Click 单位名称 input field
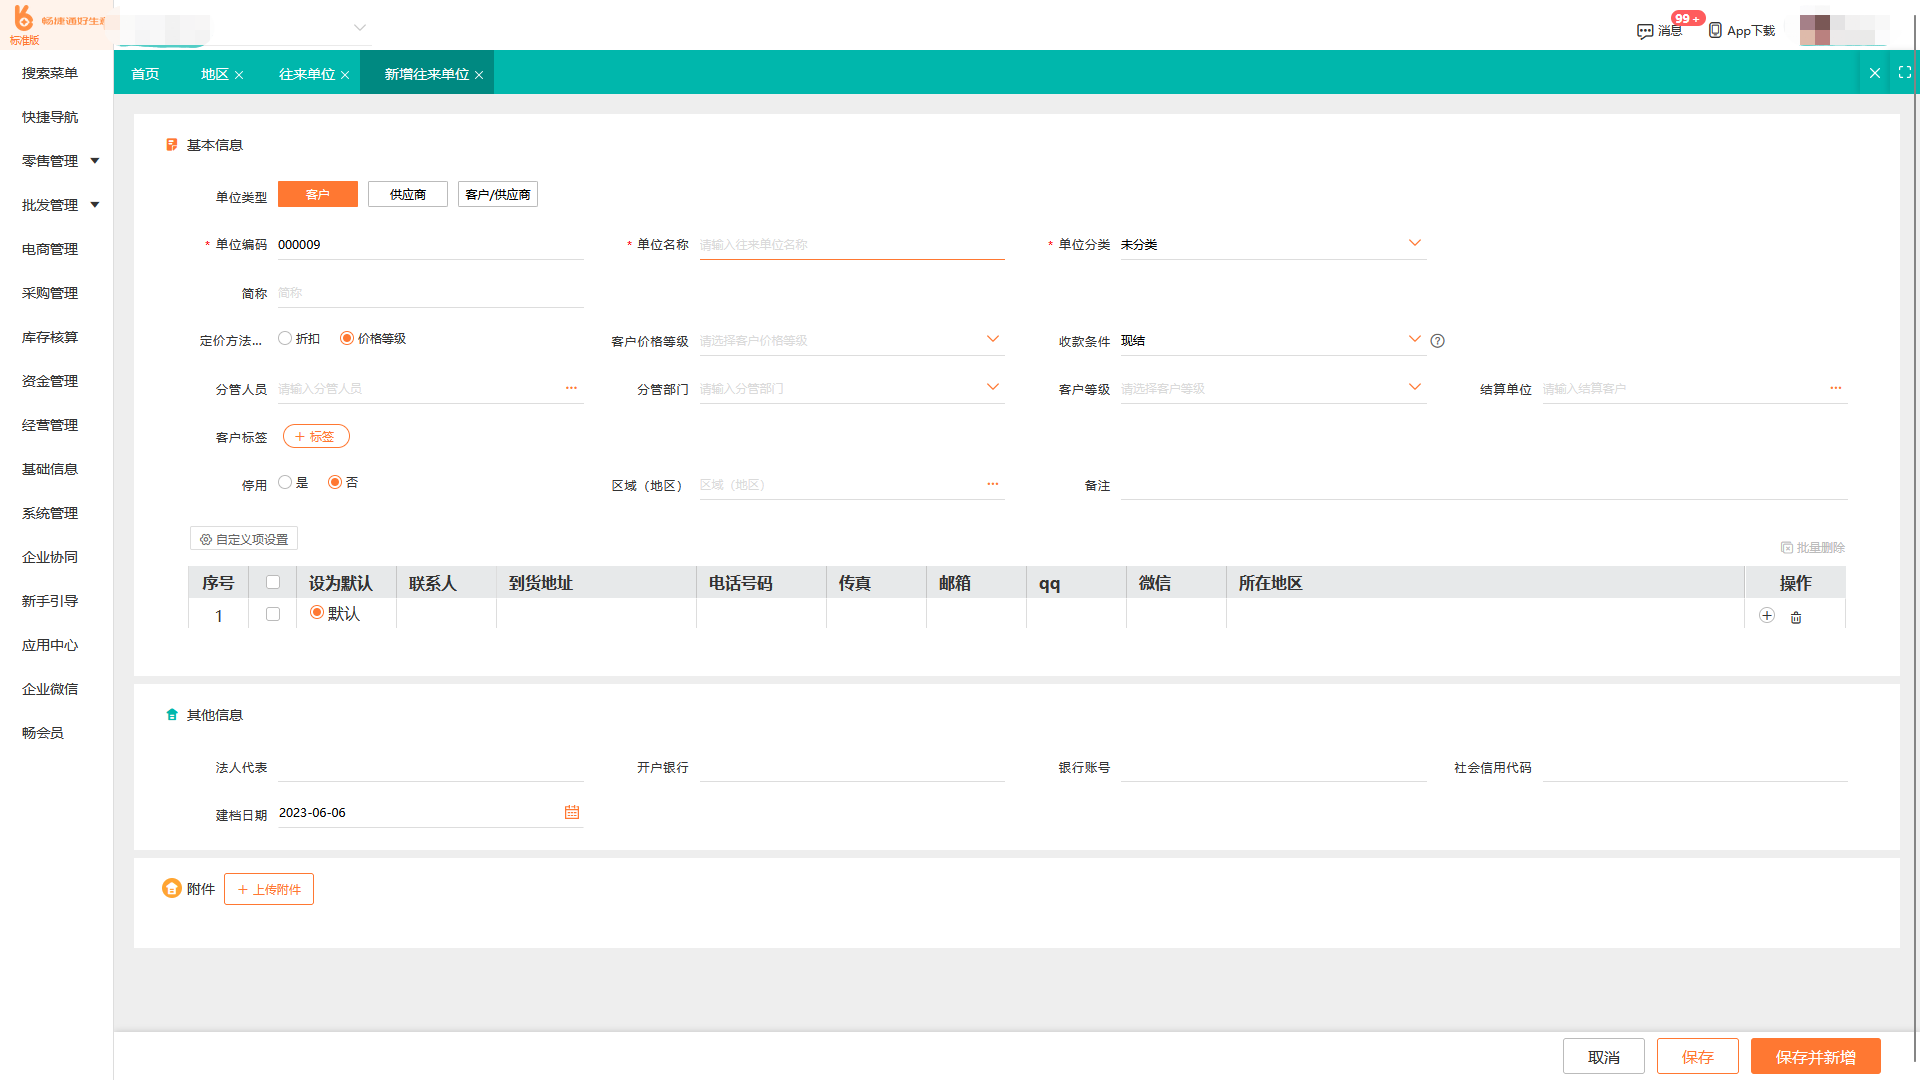The height and width of the screenshot is (1080, 1920). point(849,244)
